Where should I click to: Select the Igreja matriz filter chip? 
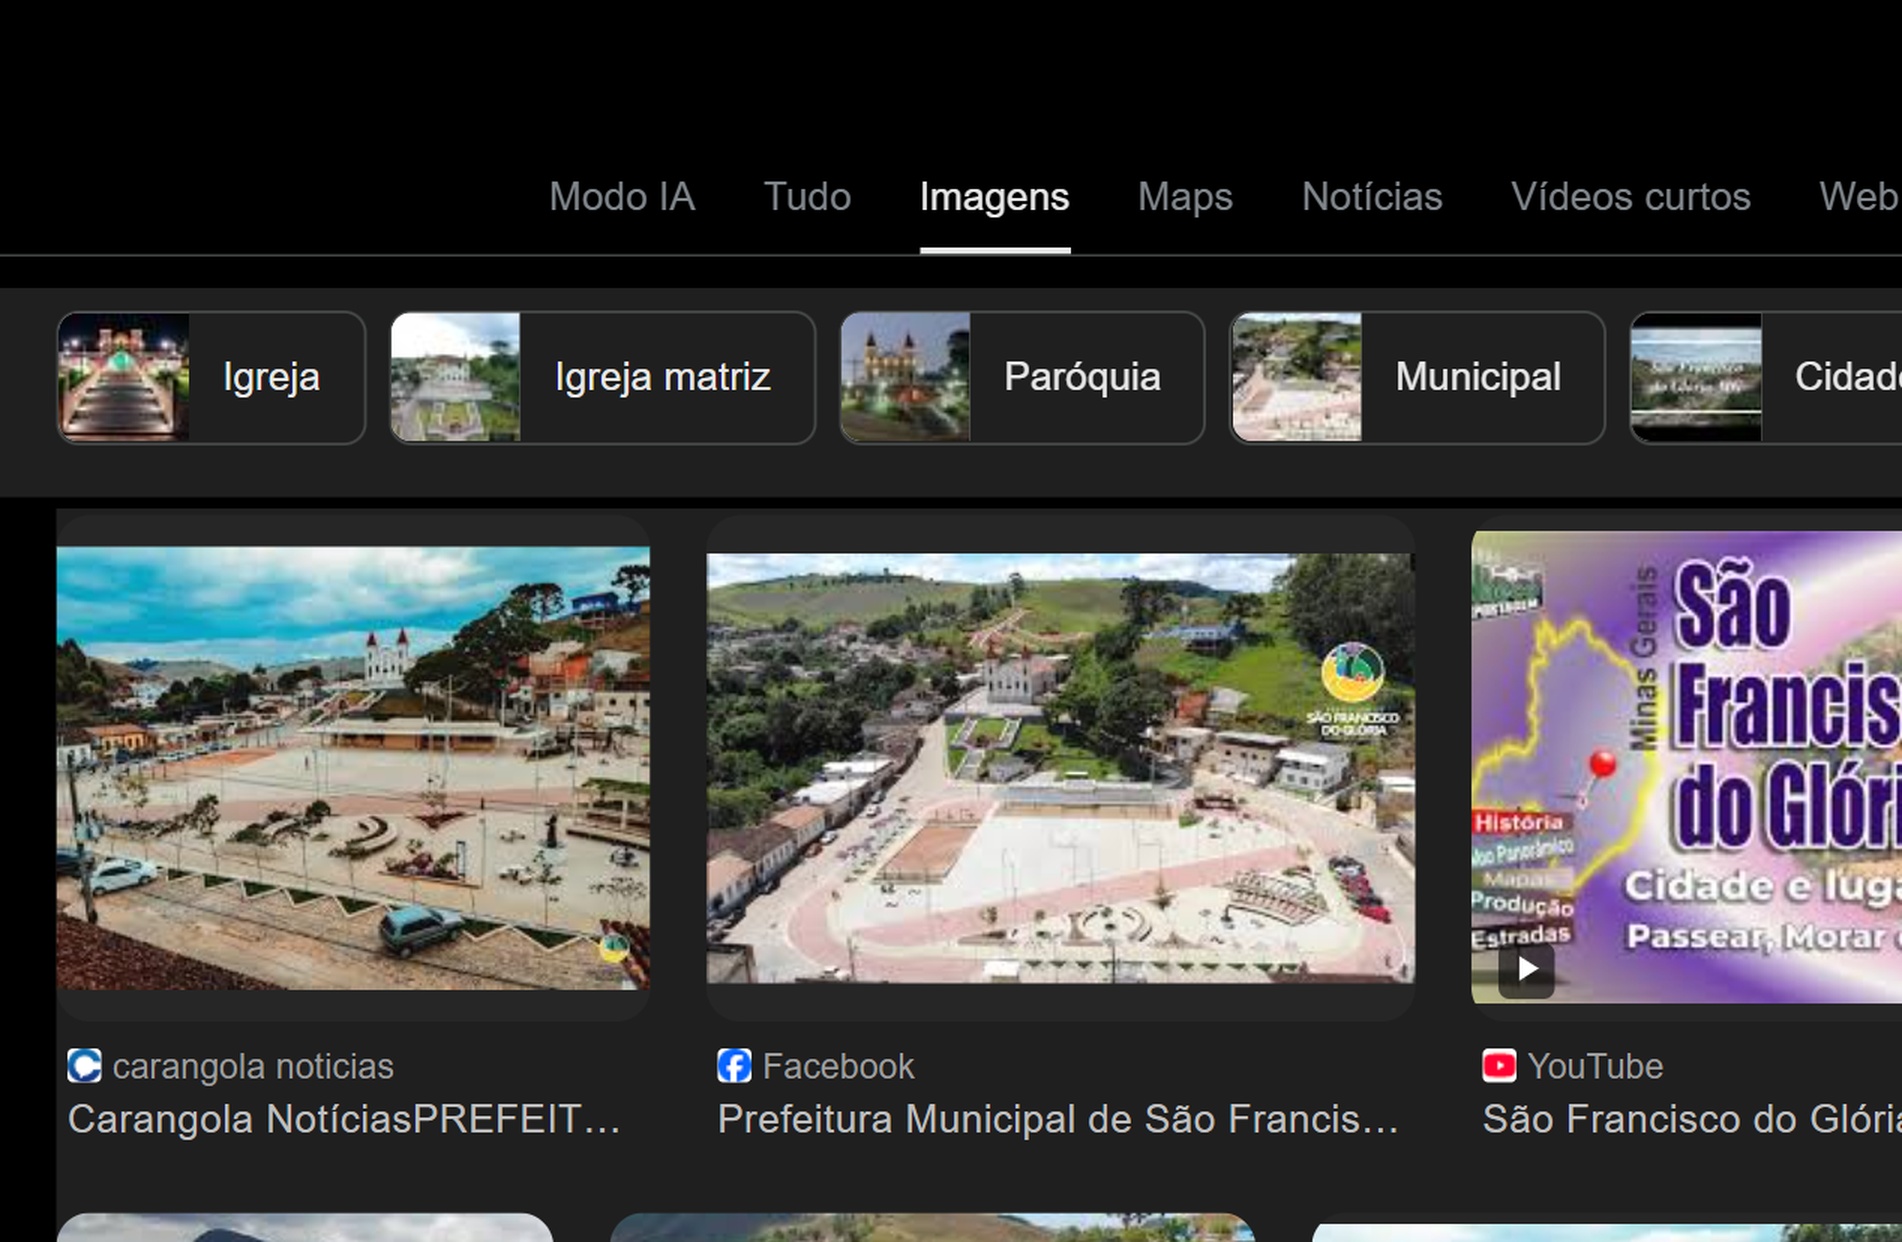pyautogui.click(x=602, y=377)
